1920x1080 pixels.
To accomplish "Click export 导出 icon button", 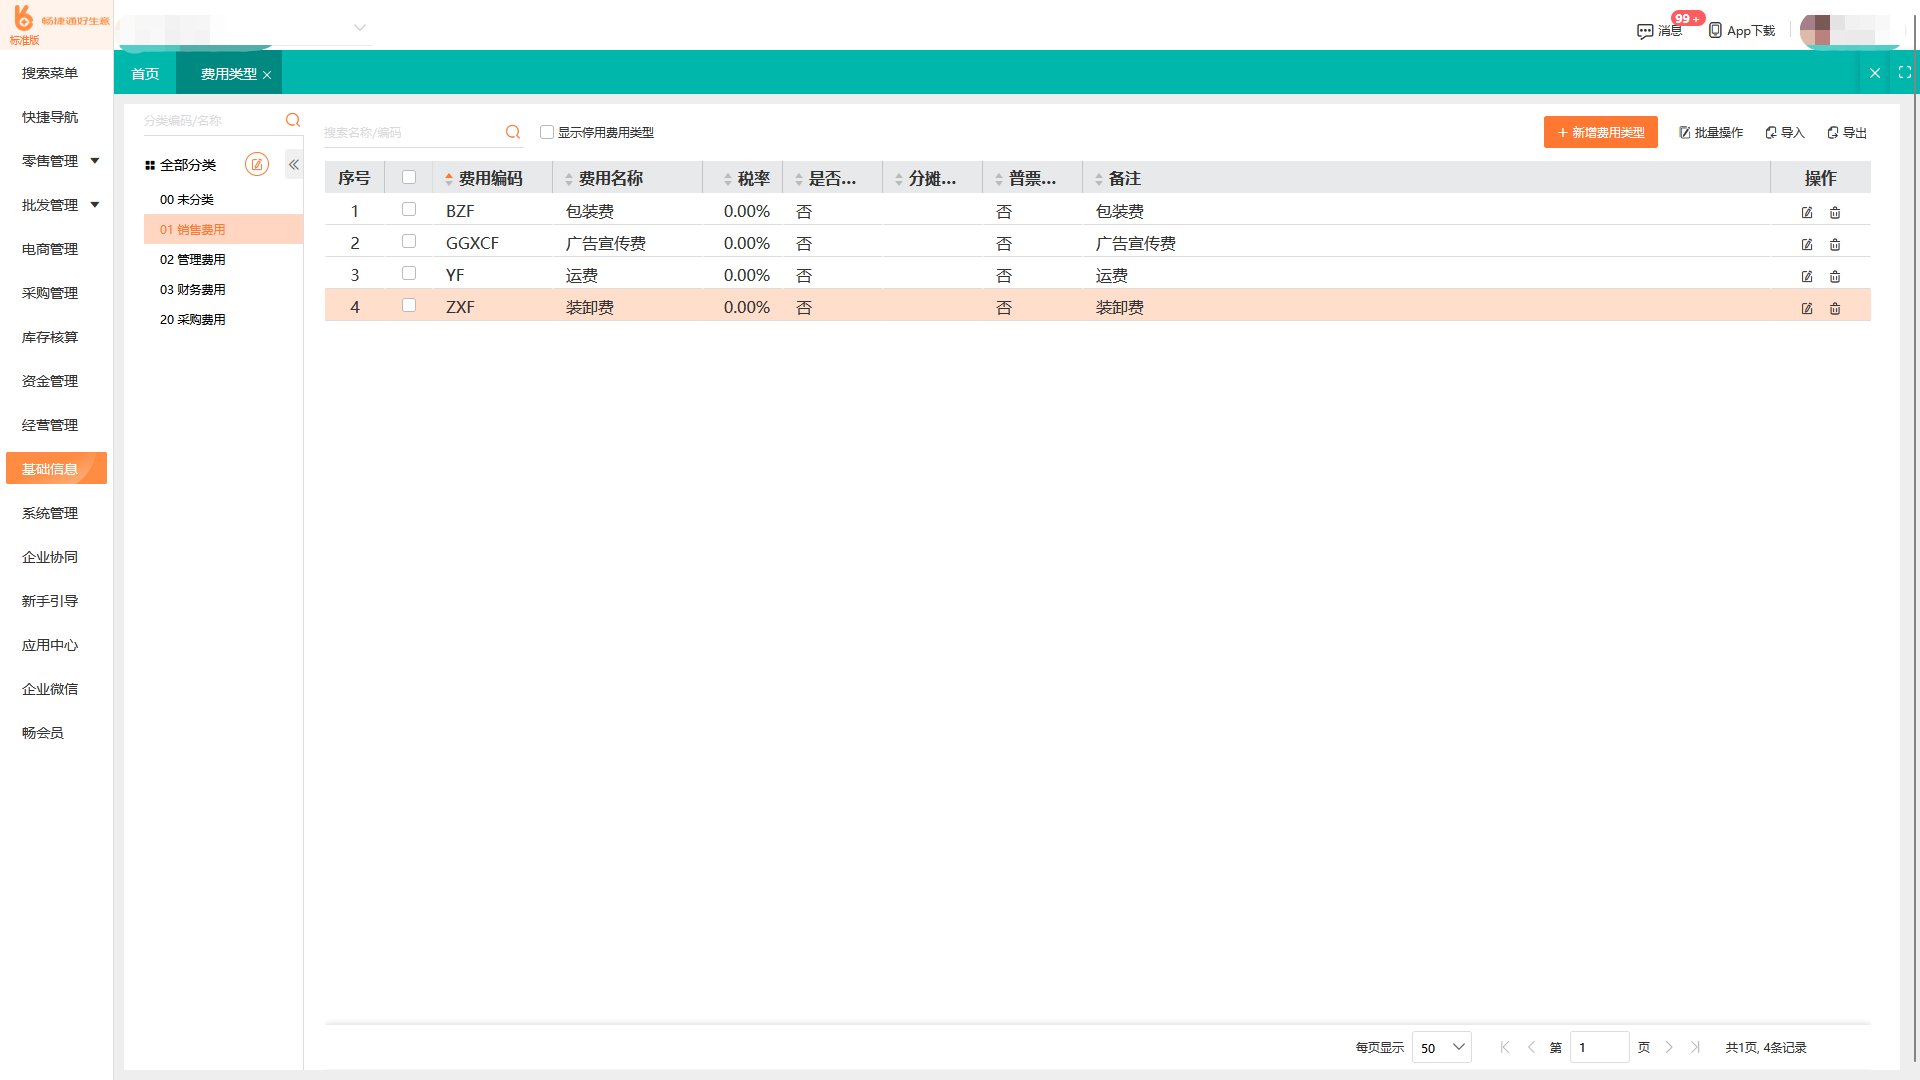I will [x=1846, y=131].
